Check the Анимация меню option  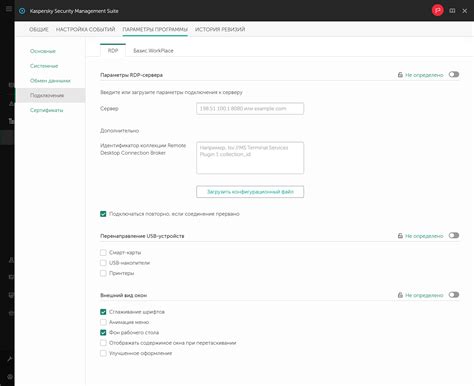[103, 322]
